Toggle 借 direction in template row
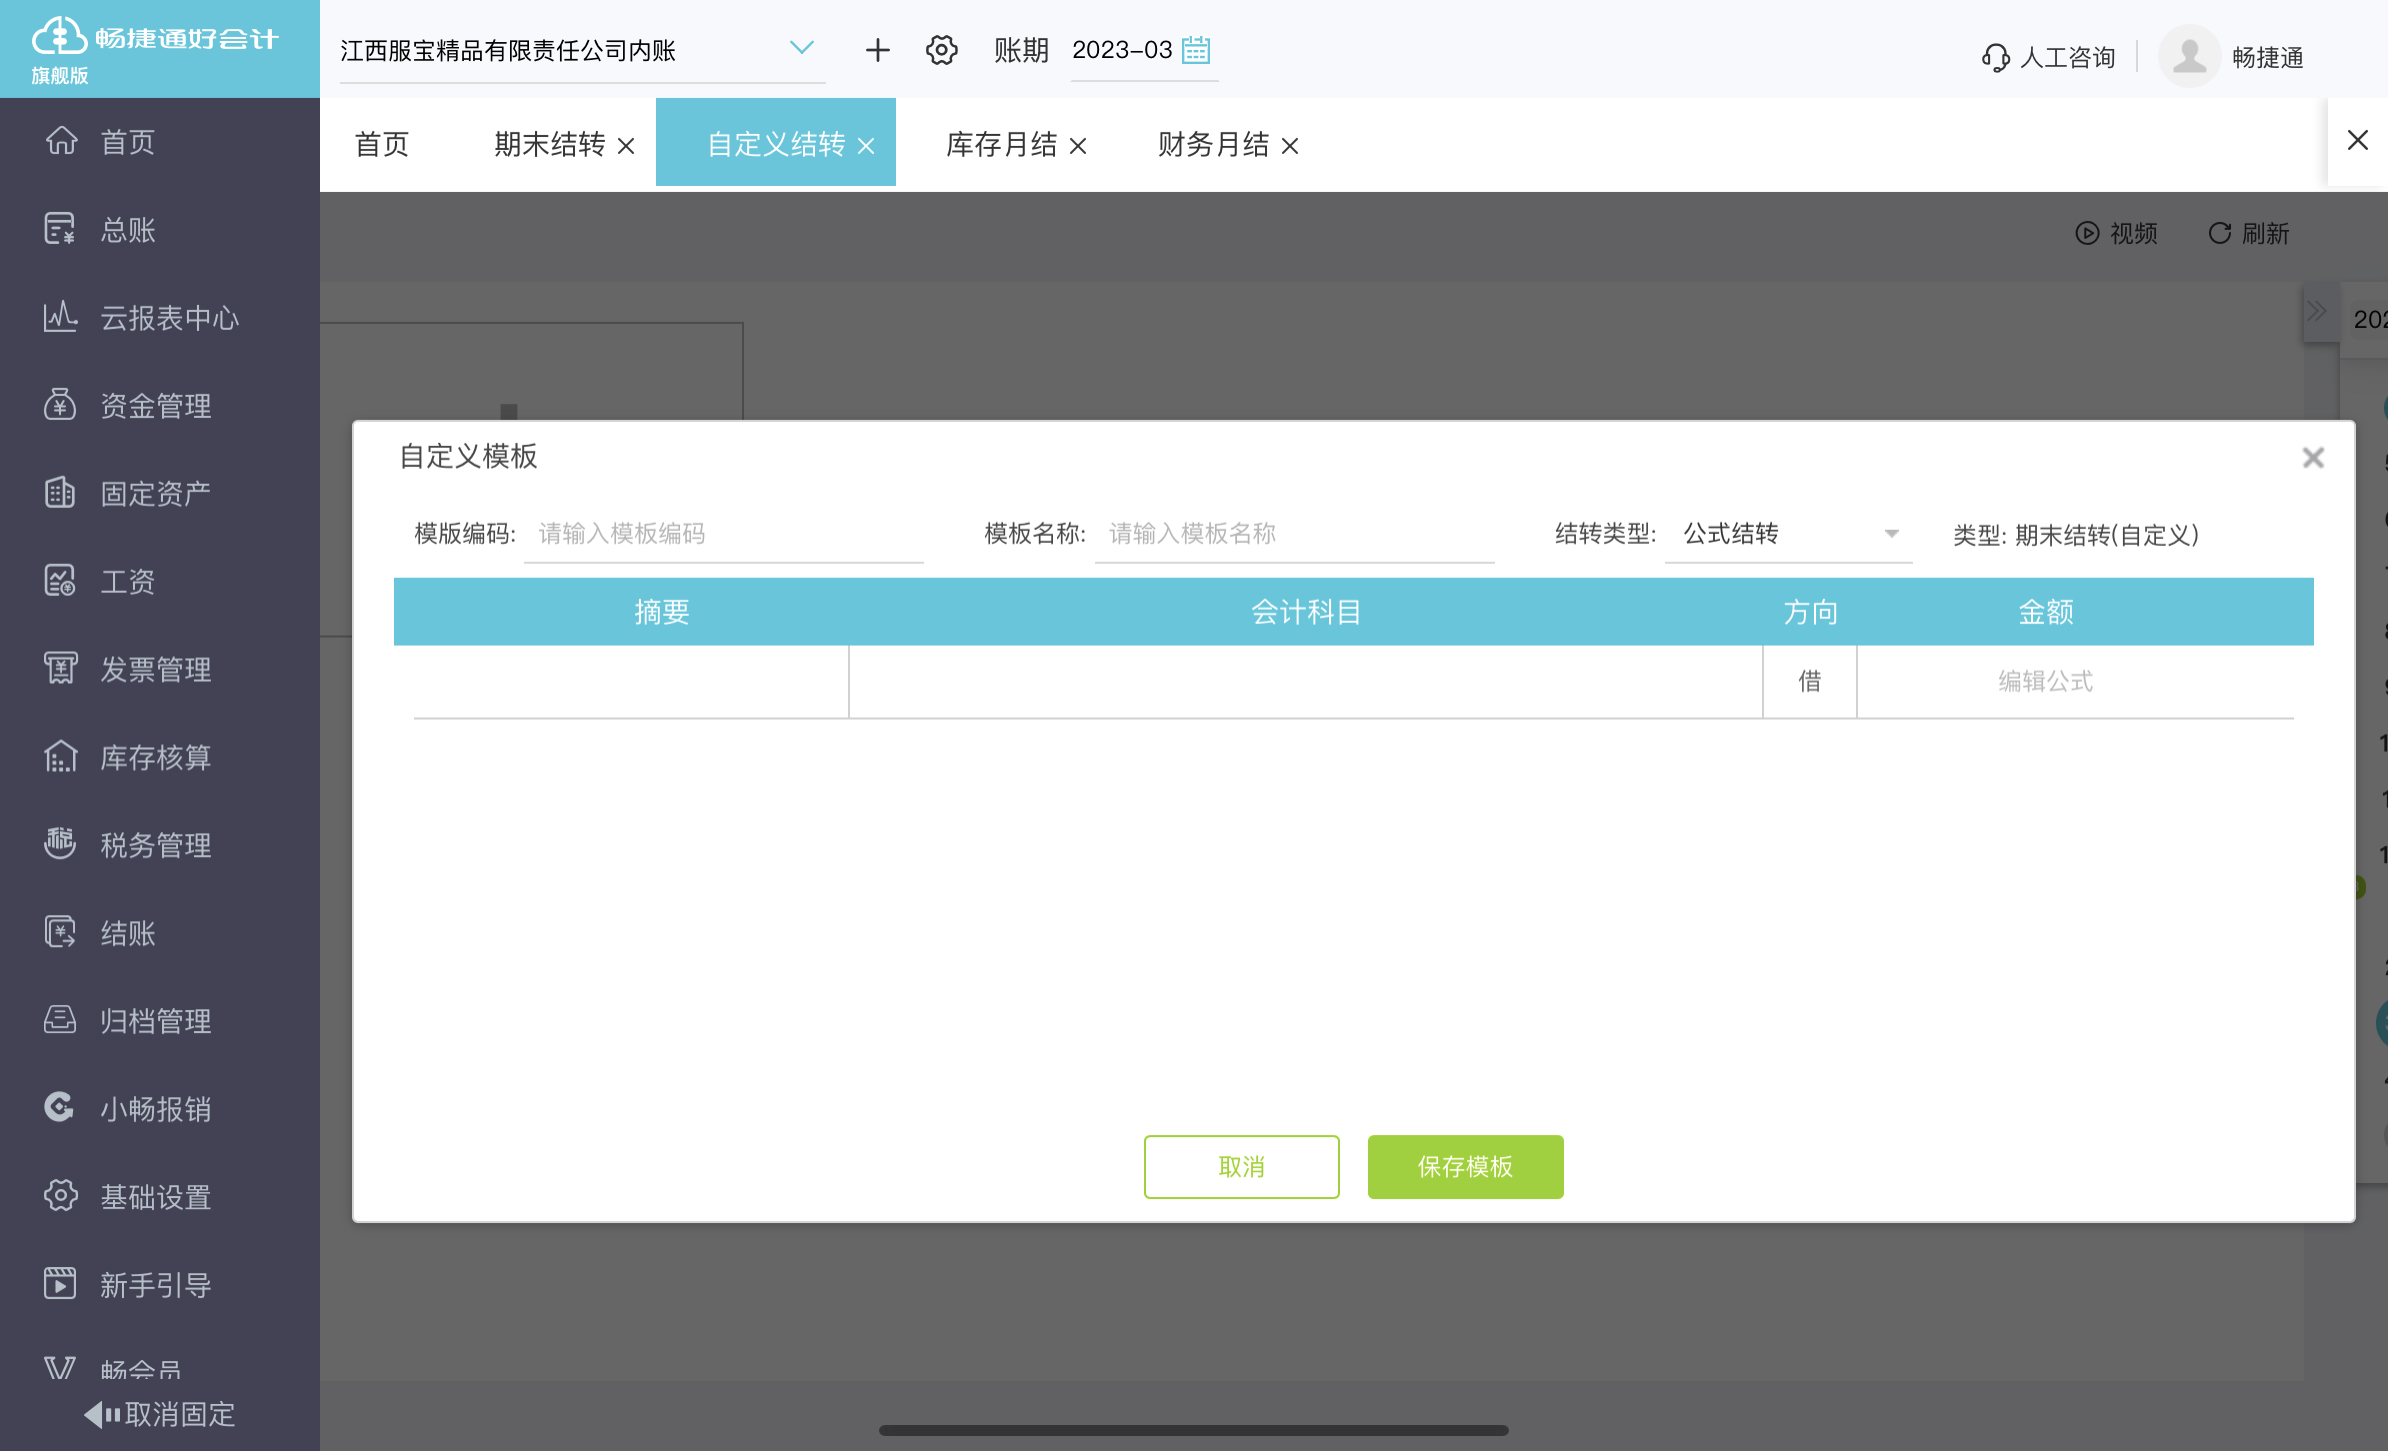2388x1451 pixels. (x=1810, y=680)
